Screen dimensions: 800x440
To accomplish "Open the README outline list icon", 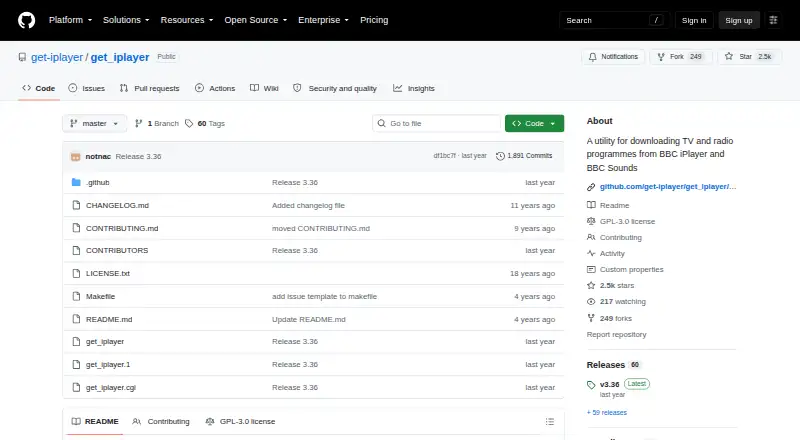I will point(549,422).
